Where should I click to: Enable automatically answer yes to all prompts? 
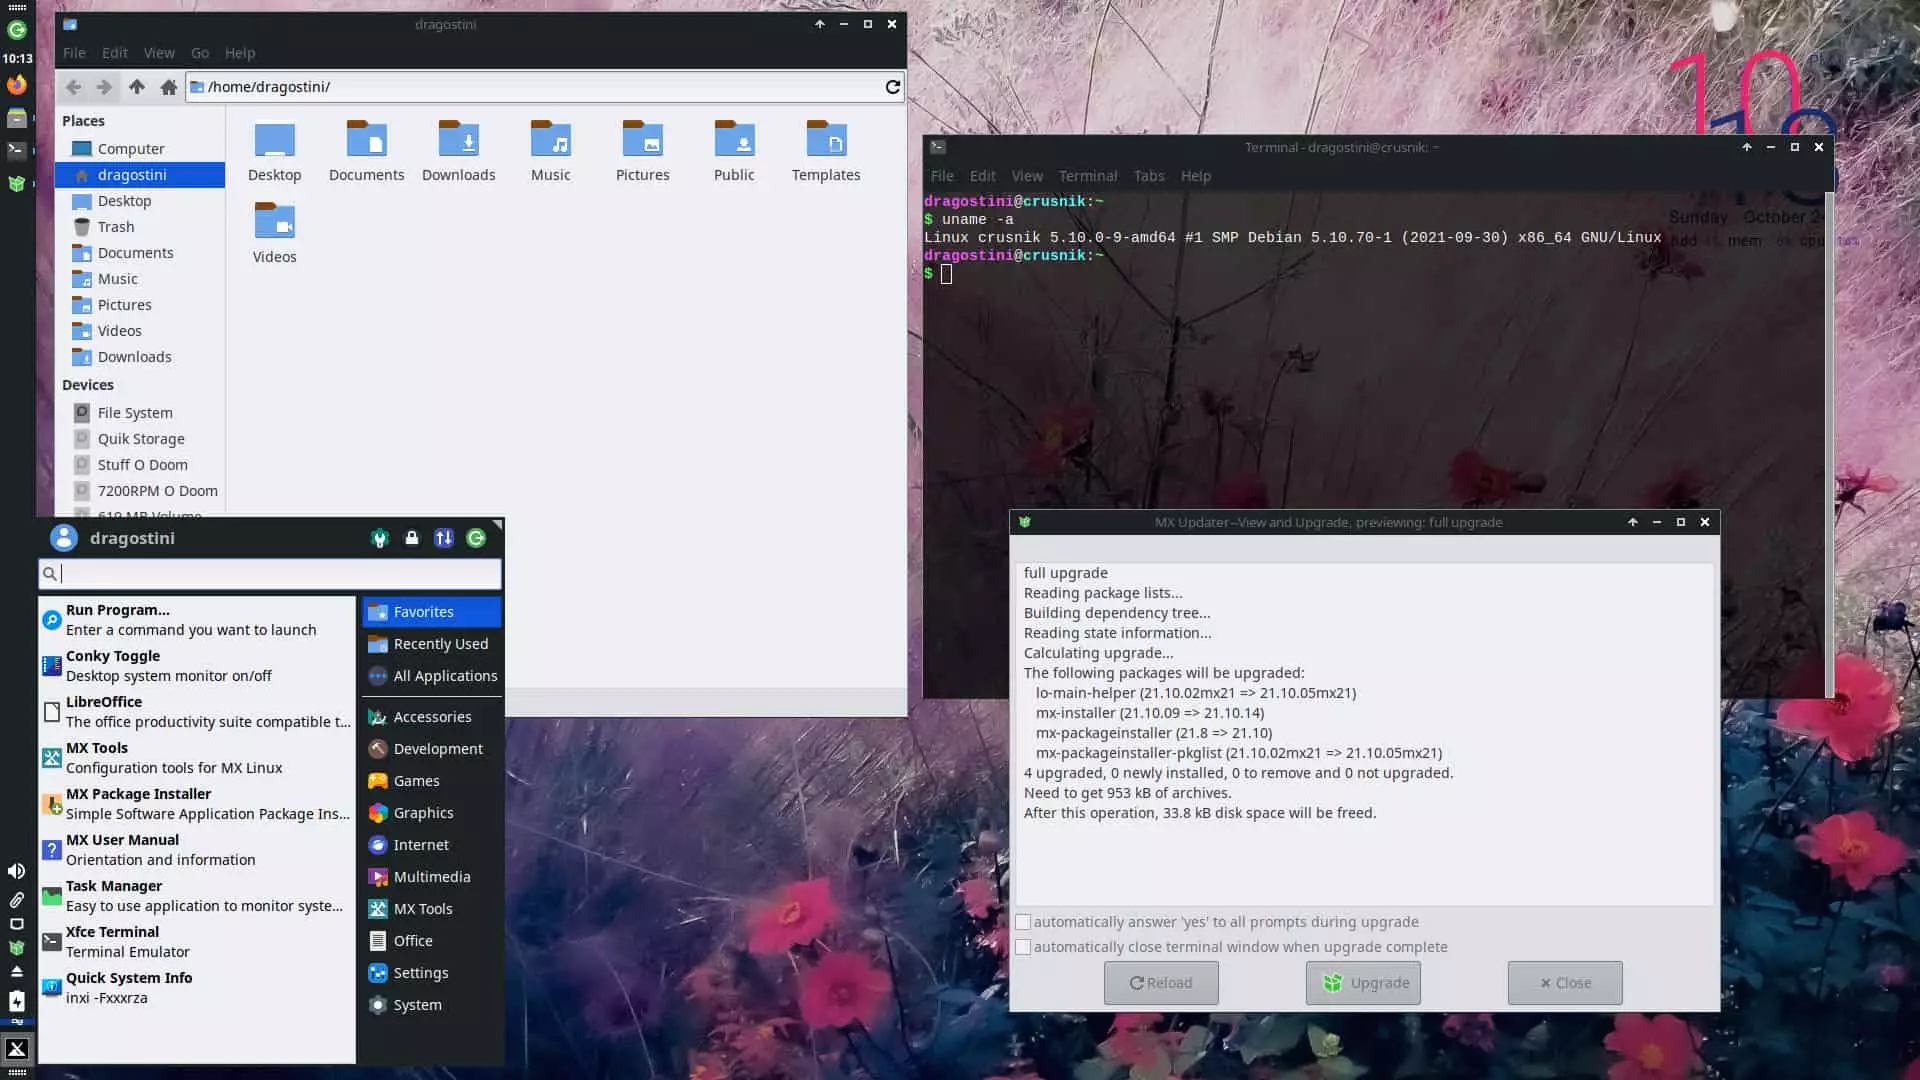(1022, 922)
